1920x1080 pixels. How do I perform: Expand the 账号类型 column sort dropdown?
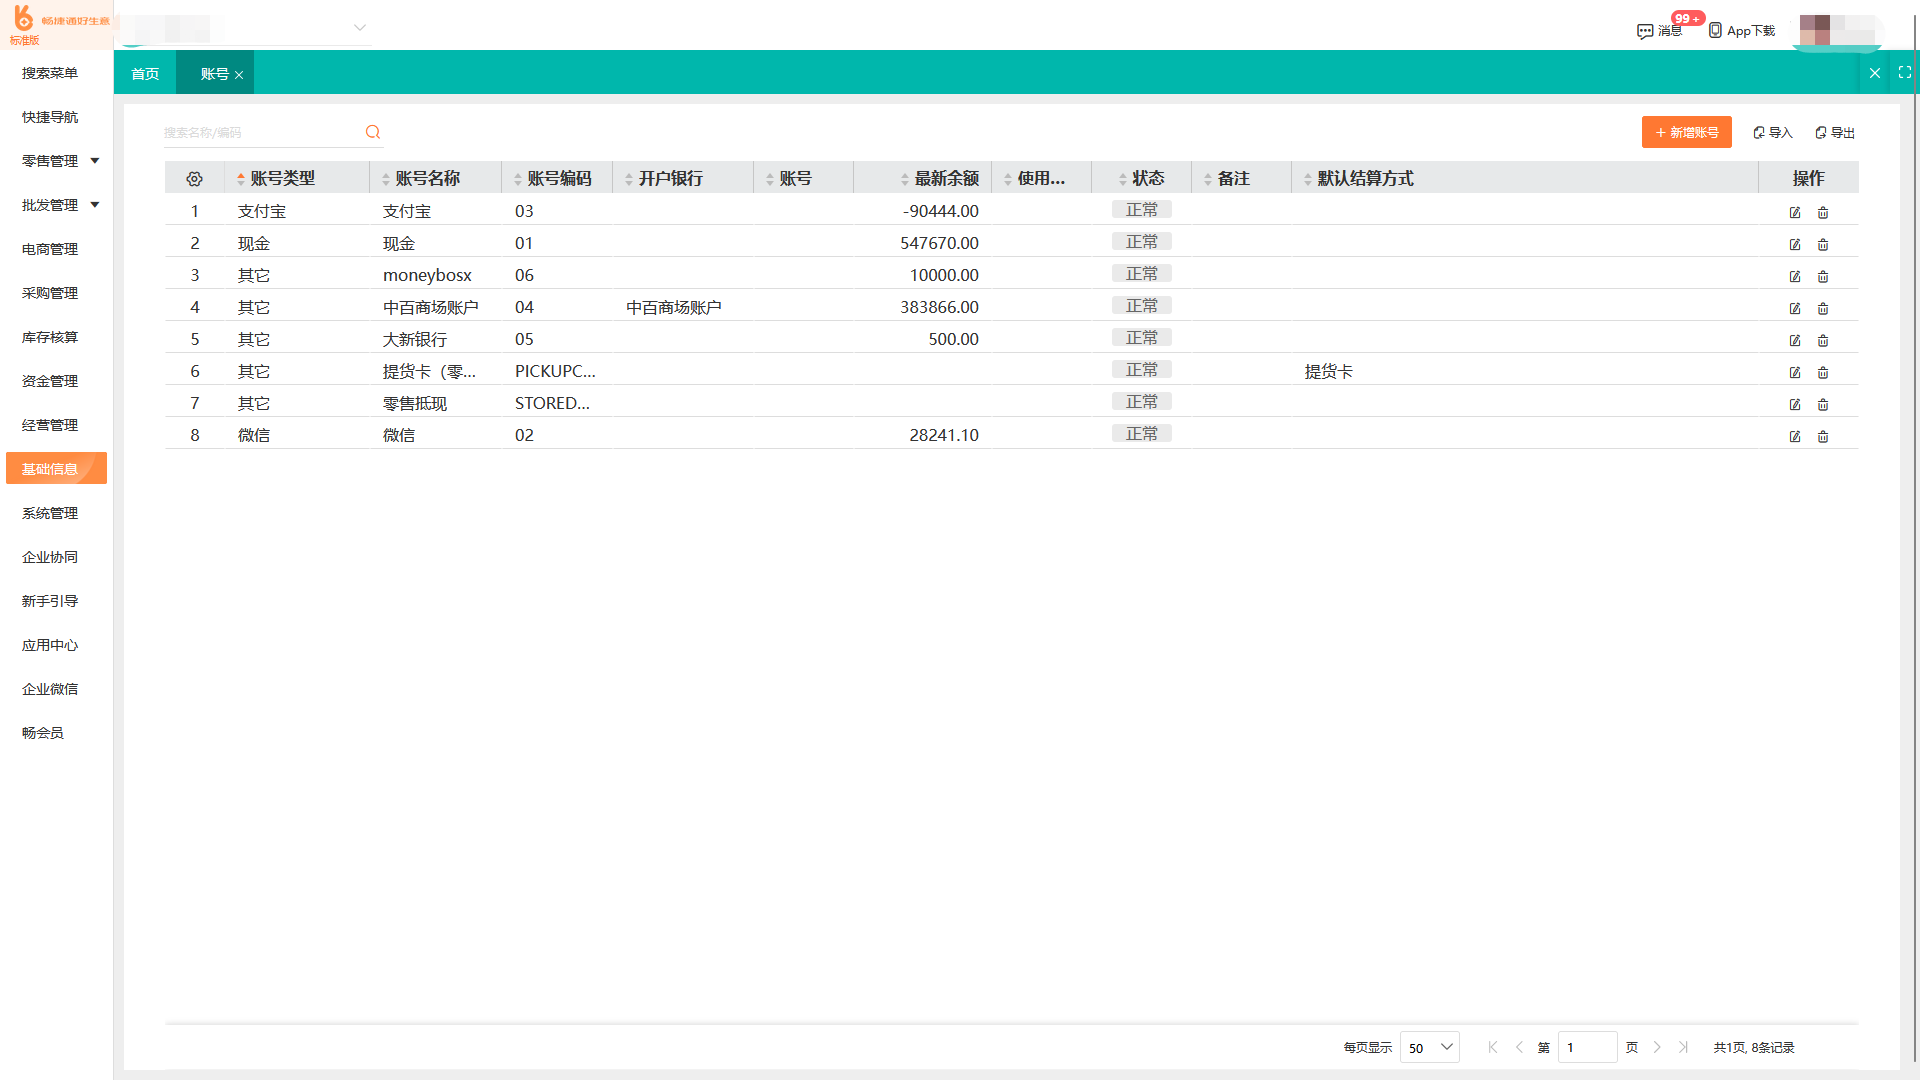(239, 178)
